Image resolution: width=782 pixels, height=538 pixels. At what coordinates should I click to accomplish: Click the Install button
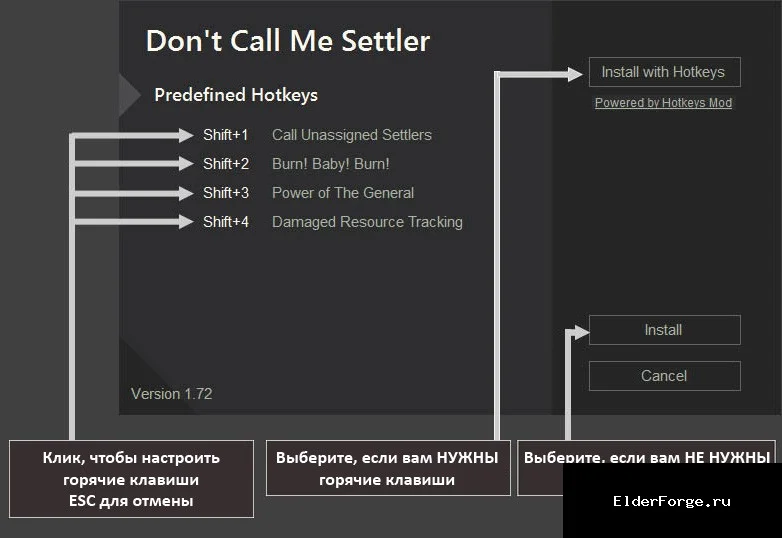point(664,330)
